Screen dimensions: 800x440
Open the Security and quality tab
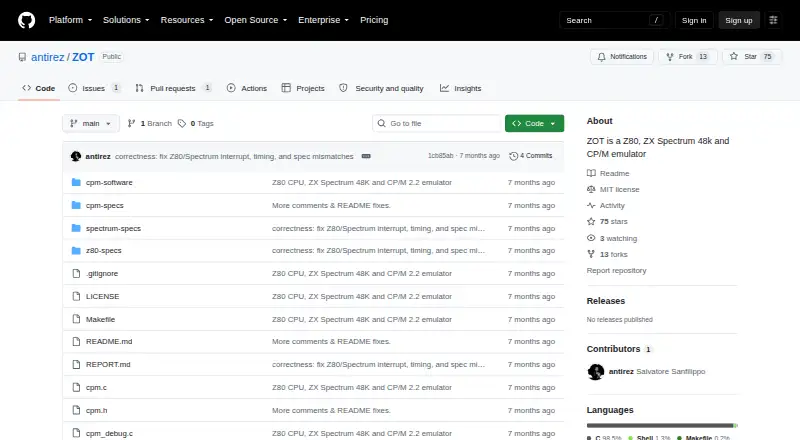(x=382, y=88)
